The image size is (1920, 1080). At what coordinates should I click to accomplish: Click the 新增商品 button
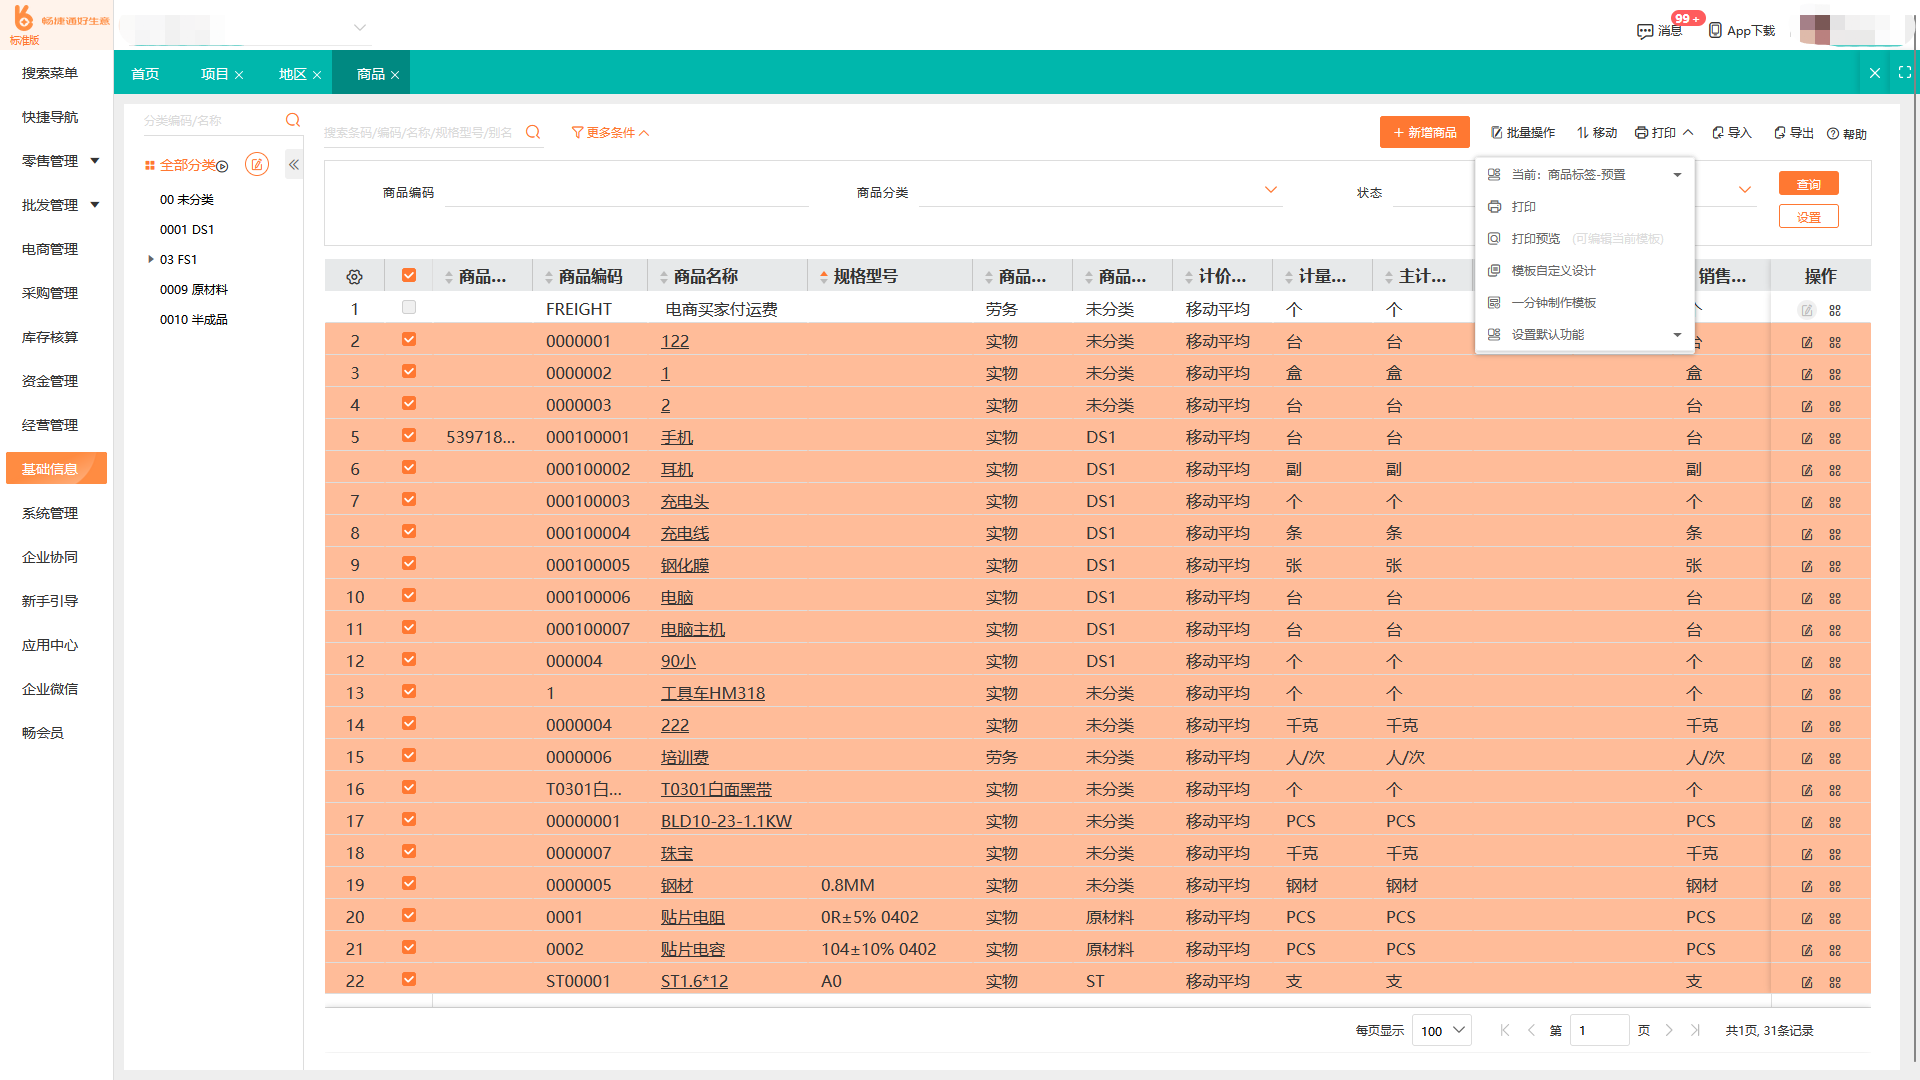tap(1424, 131)
